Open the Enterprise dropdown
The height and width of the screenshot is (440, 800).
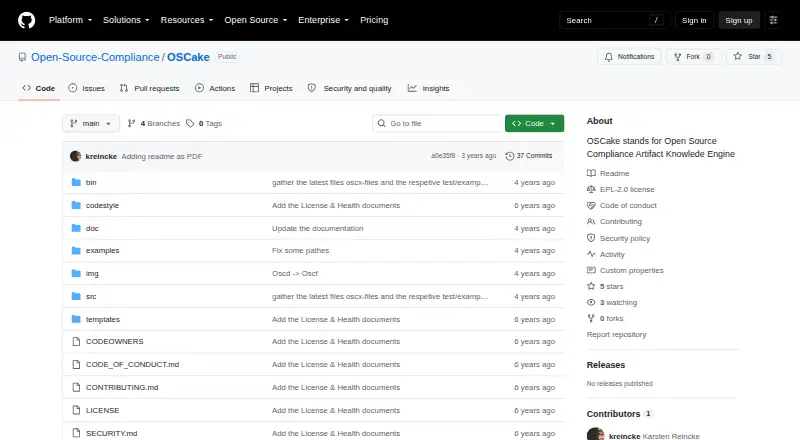click(x=323, y=20)
